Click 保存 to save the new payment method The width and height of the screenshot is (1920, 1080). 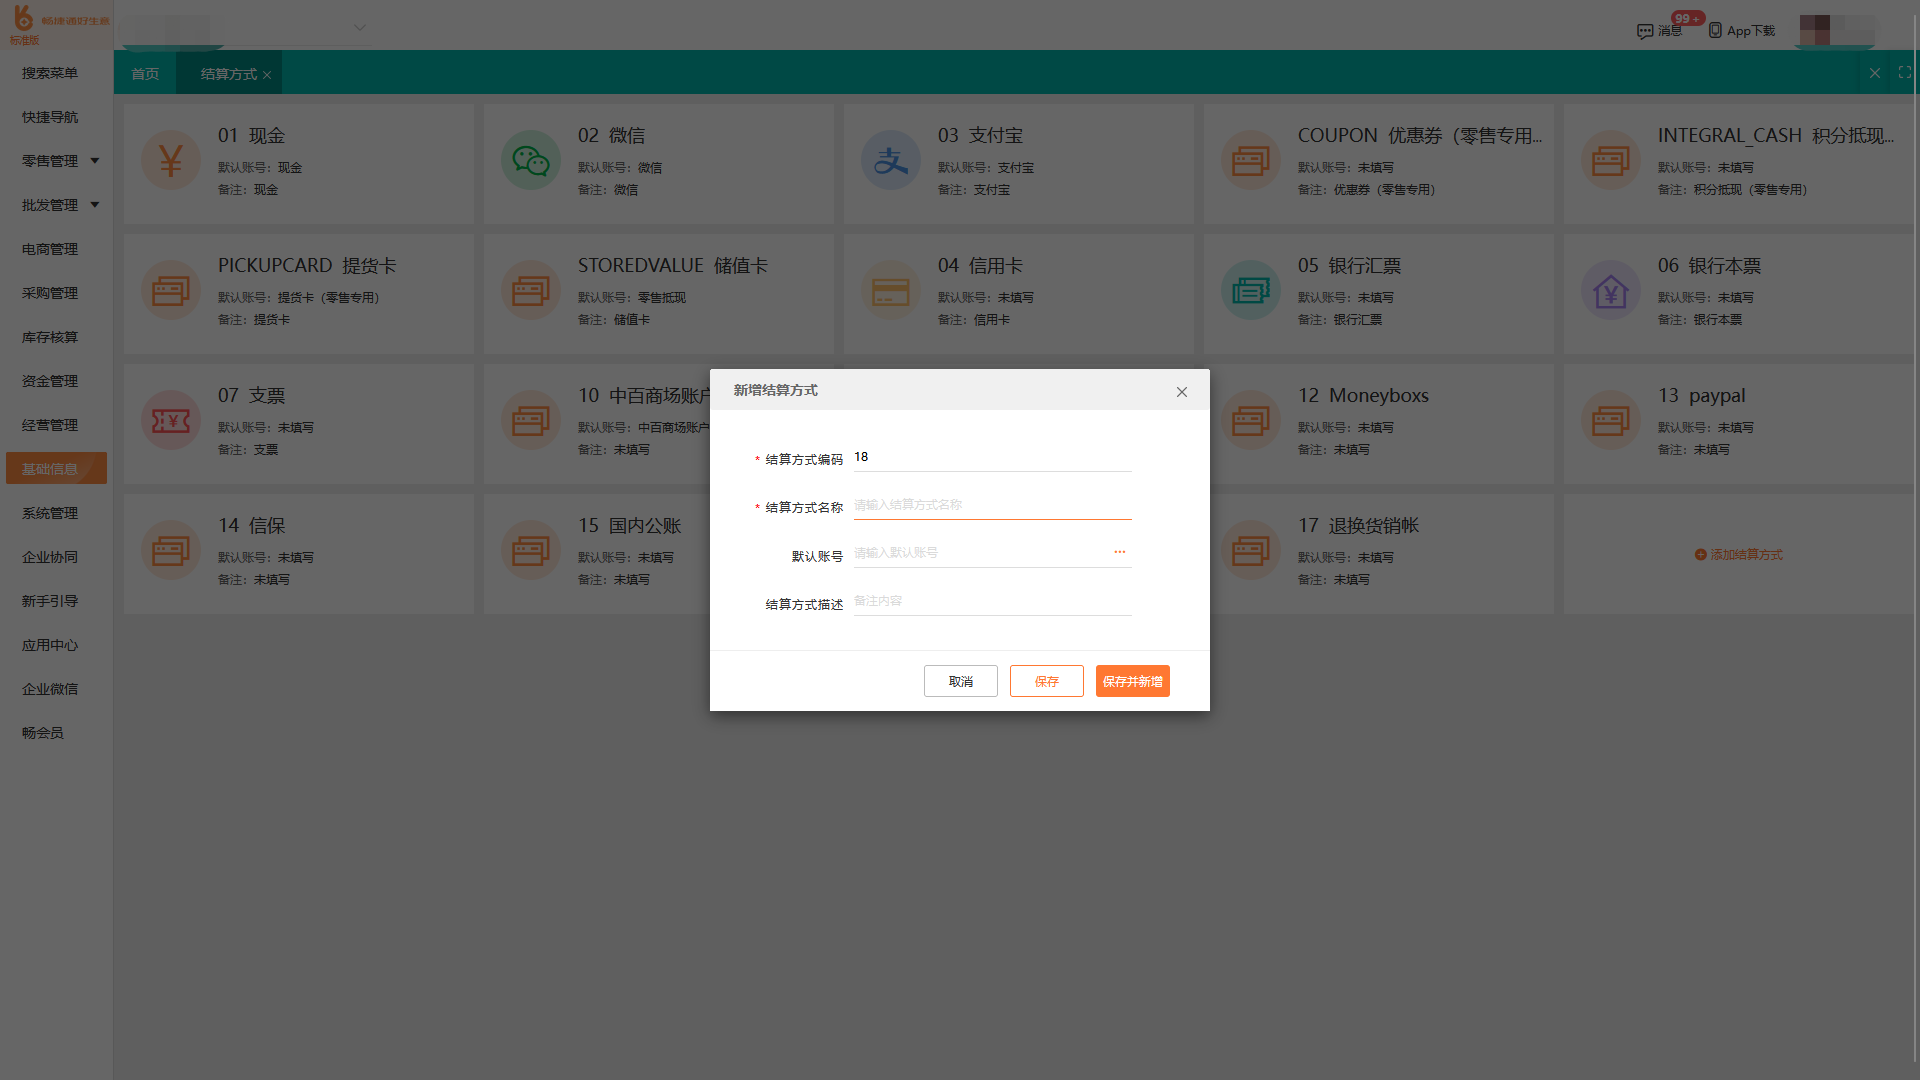coord(1047,680)
